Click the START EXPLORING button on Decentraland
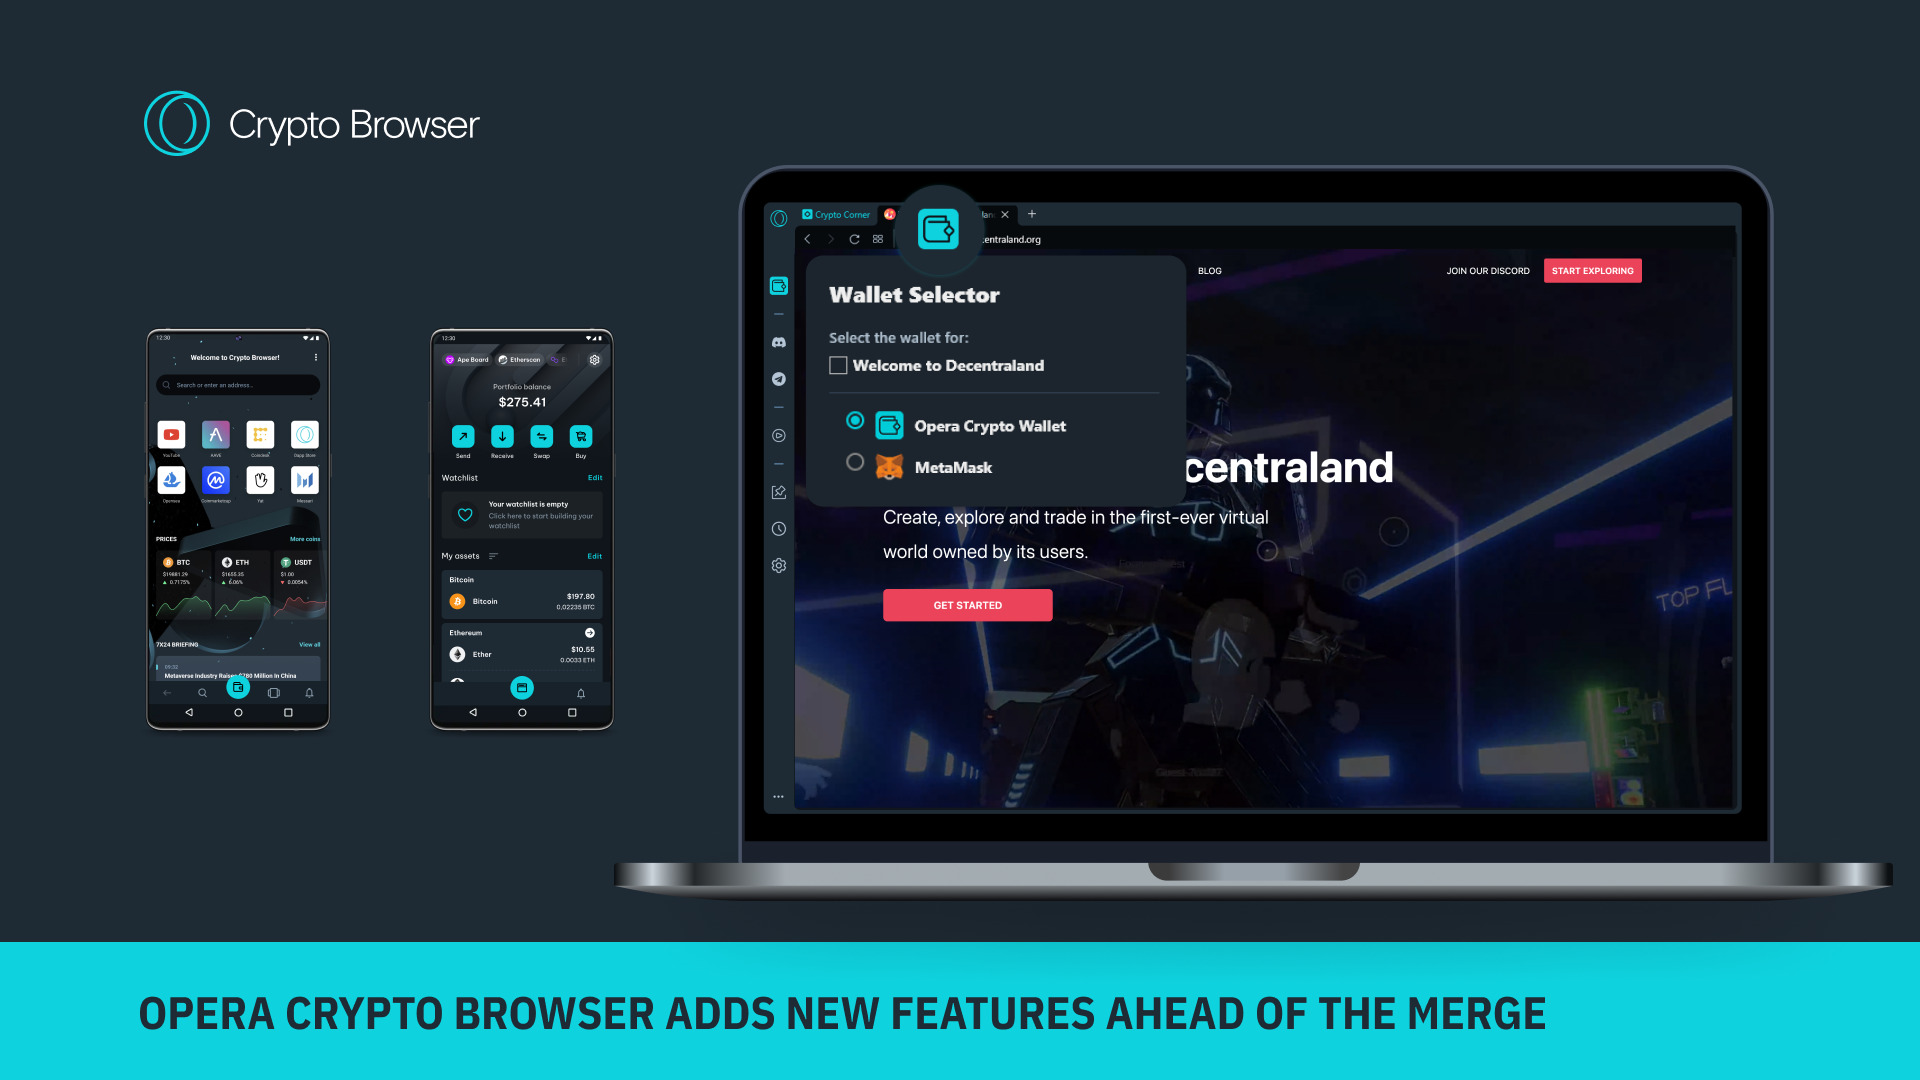Viewport: 1920px width, 1080px height. point(1592,270)
